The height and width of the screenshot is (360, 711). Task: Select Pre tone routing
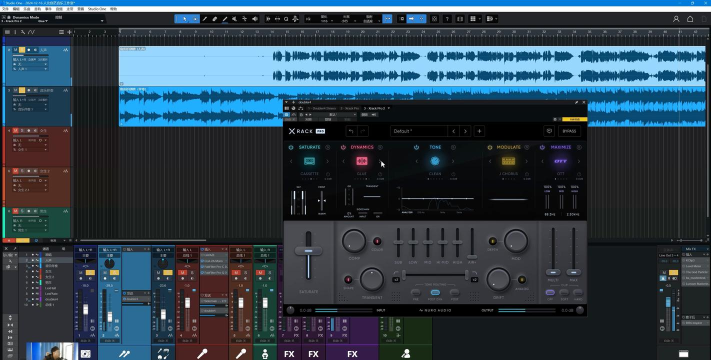pyautogui.click(x=415, y=293)
